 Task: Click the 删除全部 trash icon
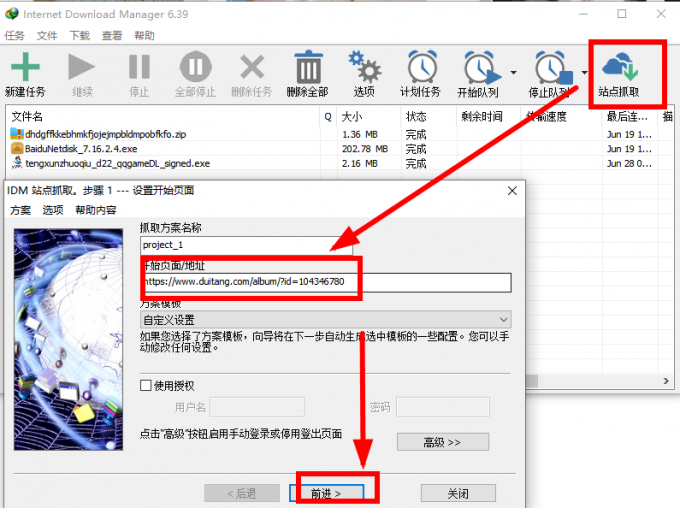309,67
